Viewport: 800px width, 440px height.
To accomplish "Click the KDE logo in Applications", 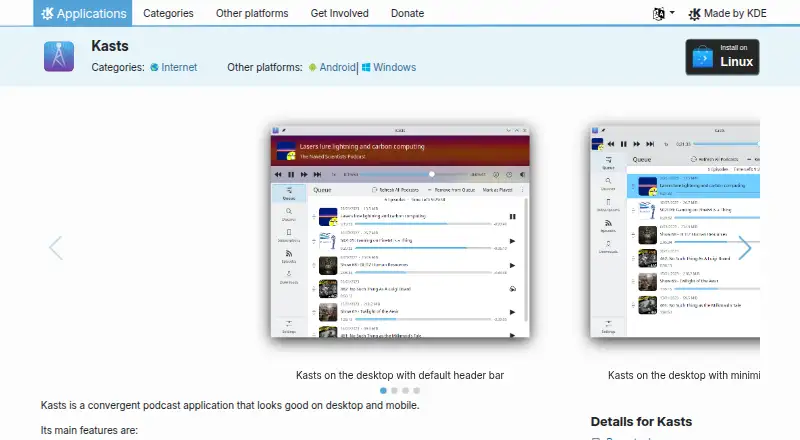I will (x=47, y=13).
